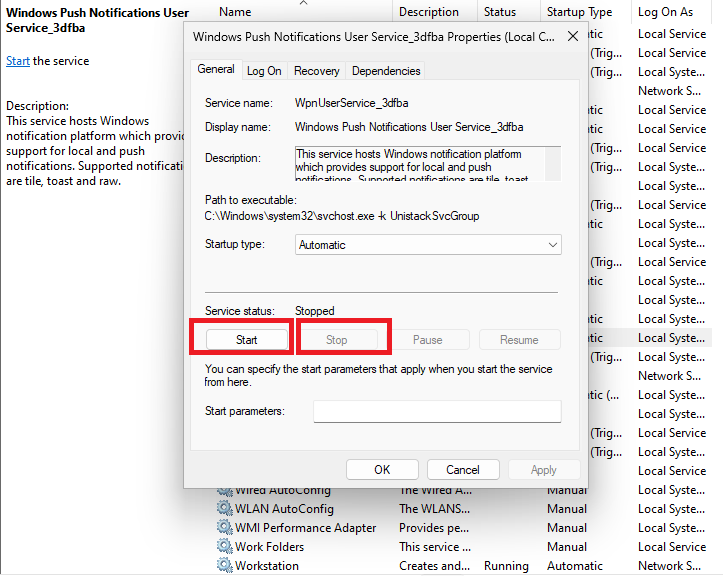Switch to the Log On tab

pos(264,71)
